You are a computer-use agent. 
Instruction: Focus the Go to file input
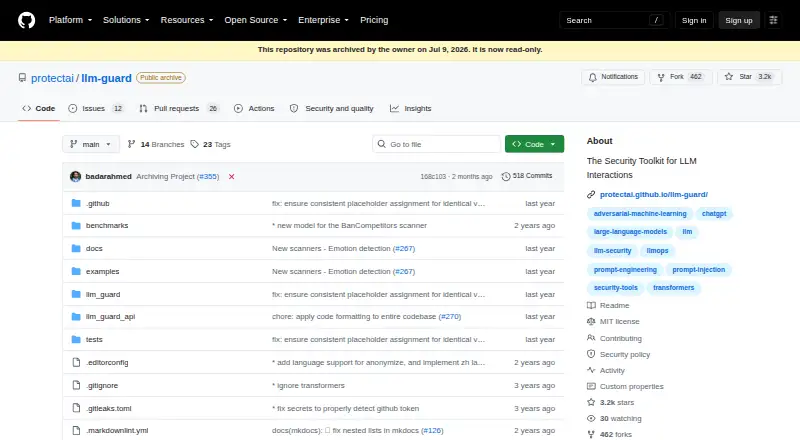436,144
